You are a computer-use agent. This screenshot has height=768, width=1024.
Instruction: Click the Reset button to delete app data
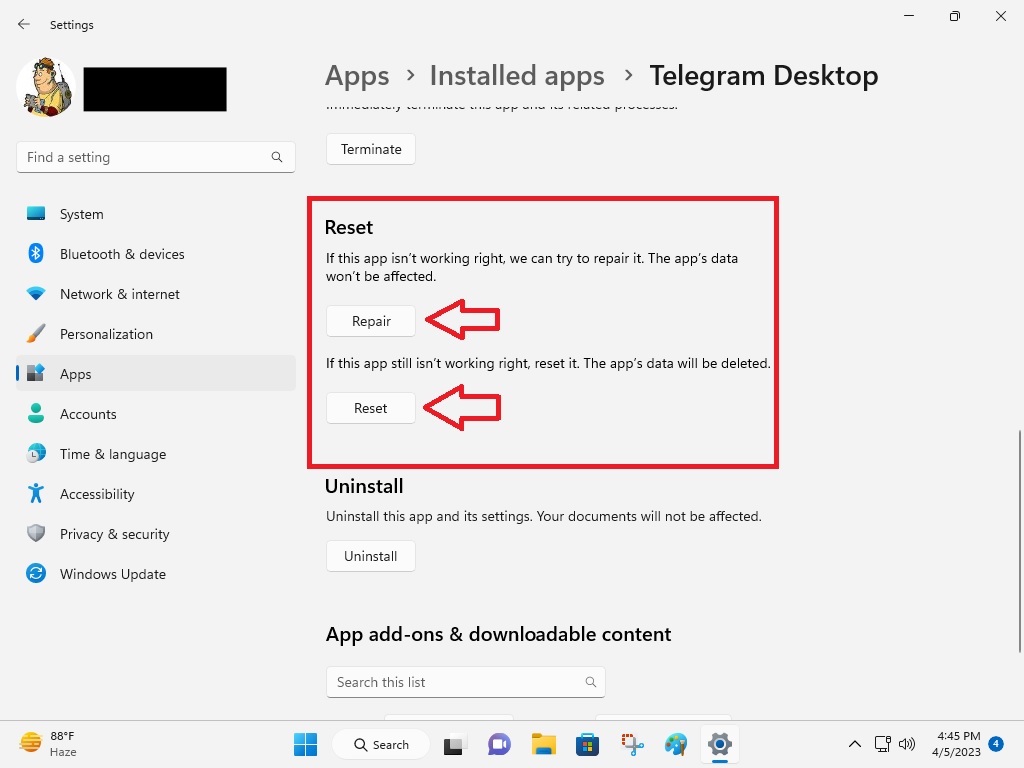(371, 408)
